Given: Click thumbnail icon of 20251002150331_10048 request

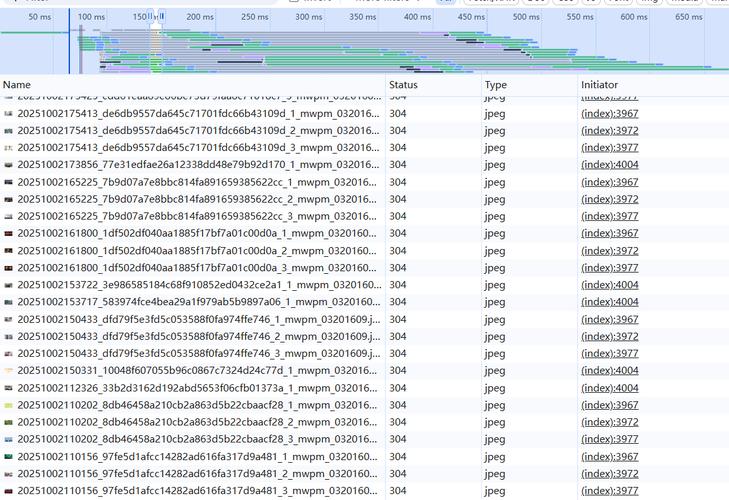Looking at the screenshot, I should pos(9,371).
